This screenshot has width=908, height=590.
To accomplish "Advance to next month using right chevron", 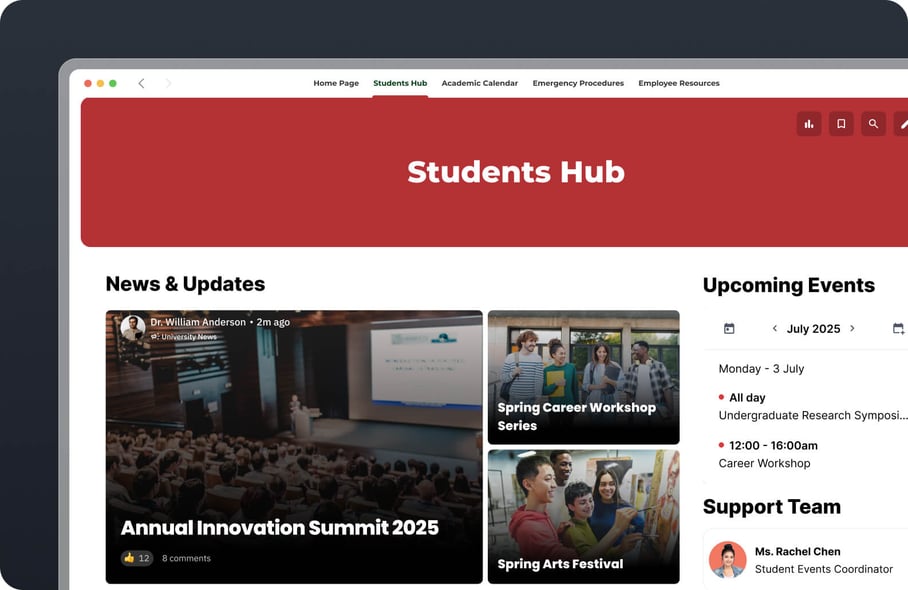I will [852, 328].
